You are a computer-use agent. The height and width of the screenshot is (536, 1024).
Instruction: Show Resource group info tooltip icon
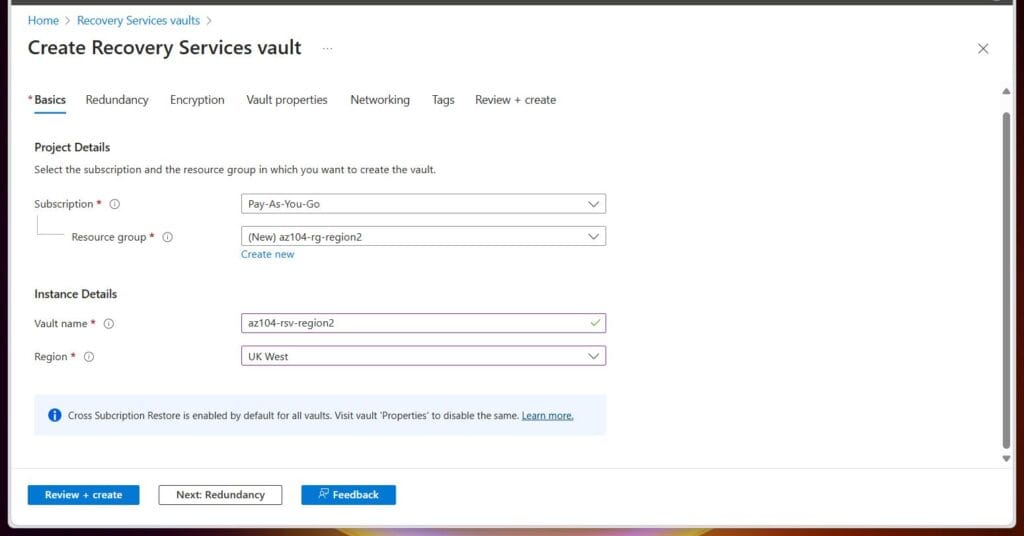point(167,237)
